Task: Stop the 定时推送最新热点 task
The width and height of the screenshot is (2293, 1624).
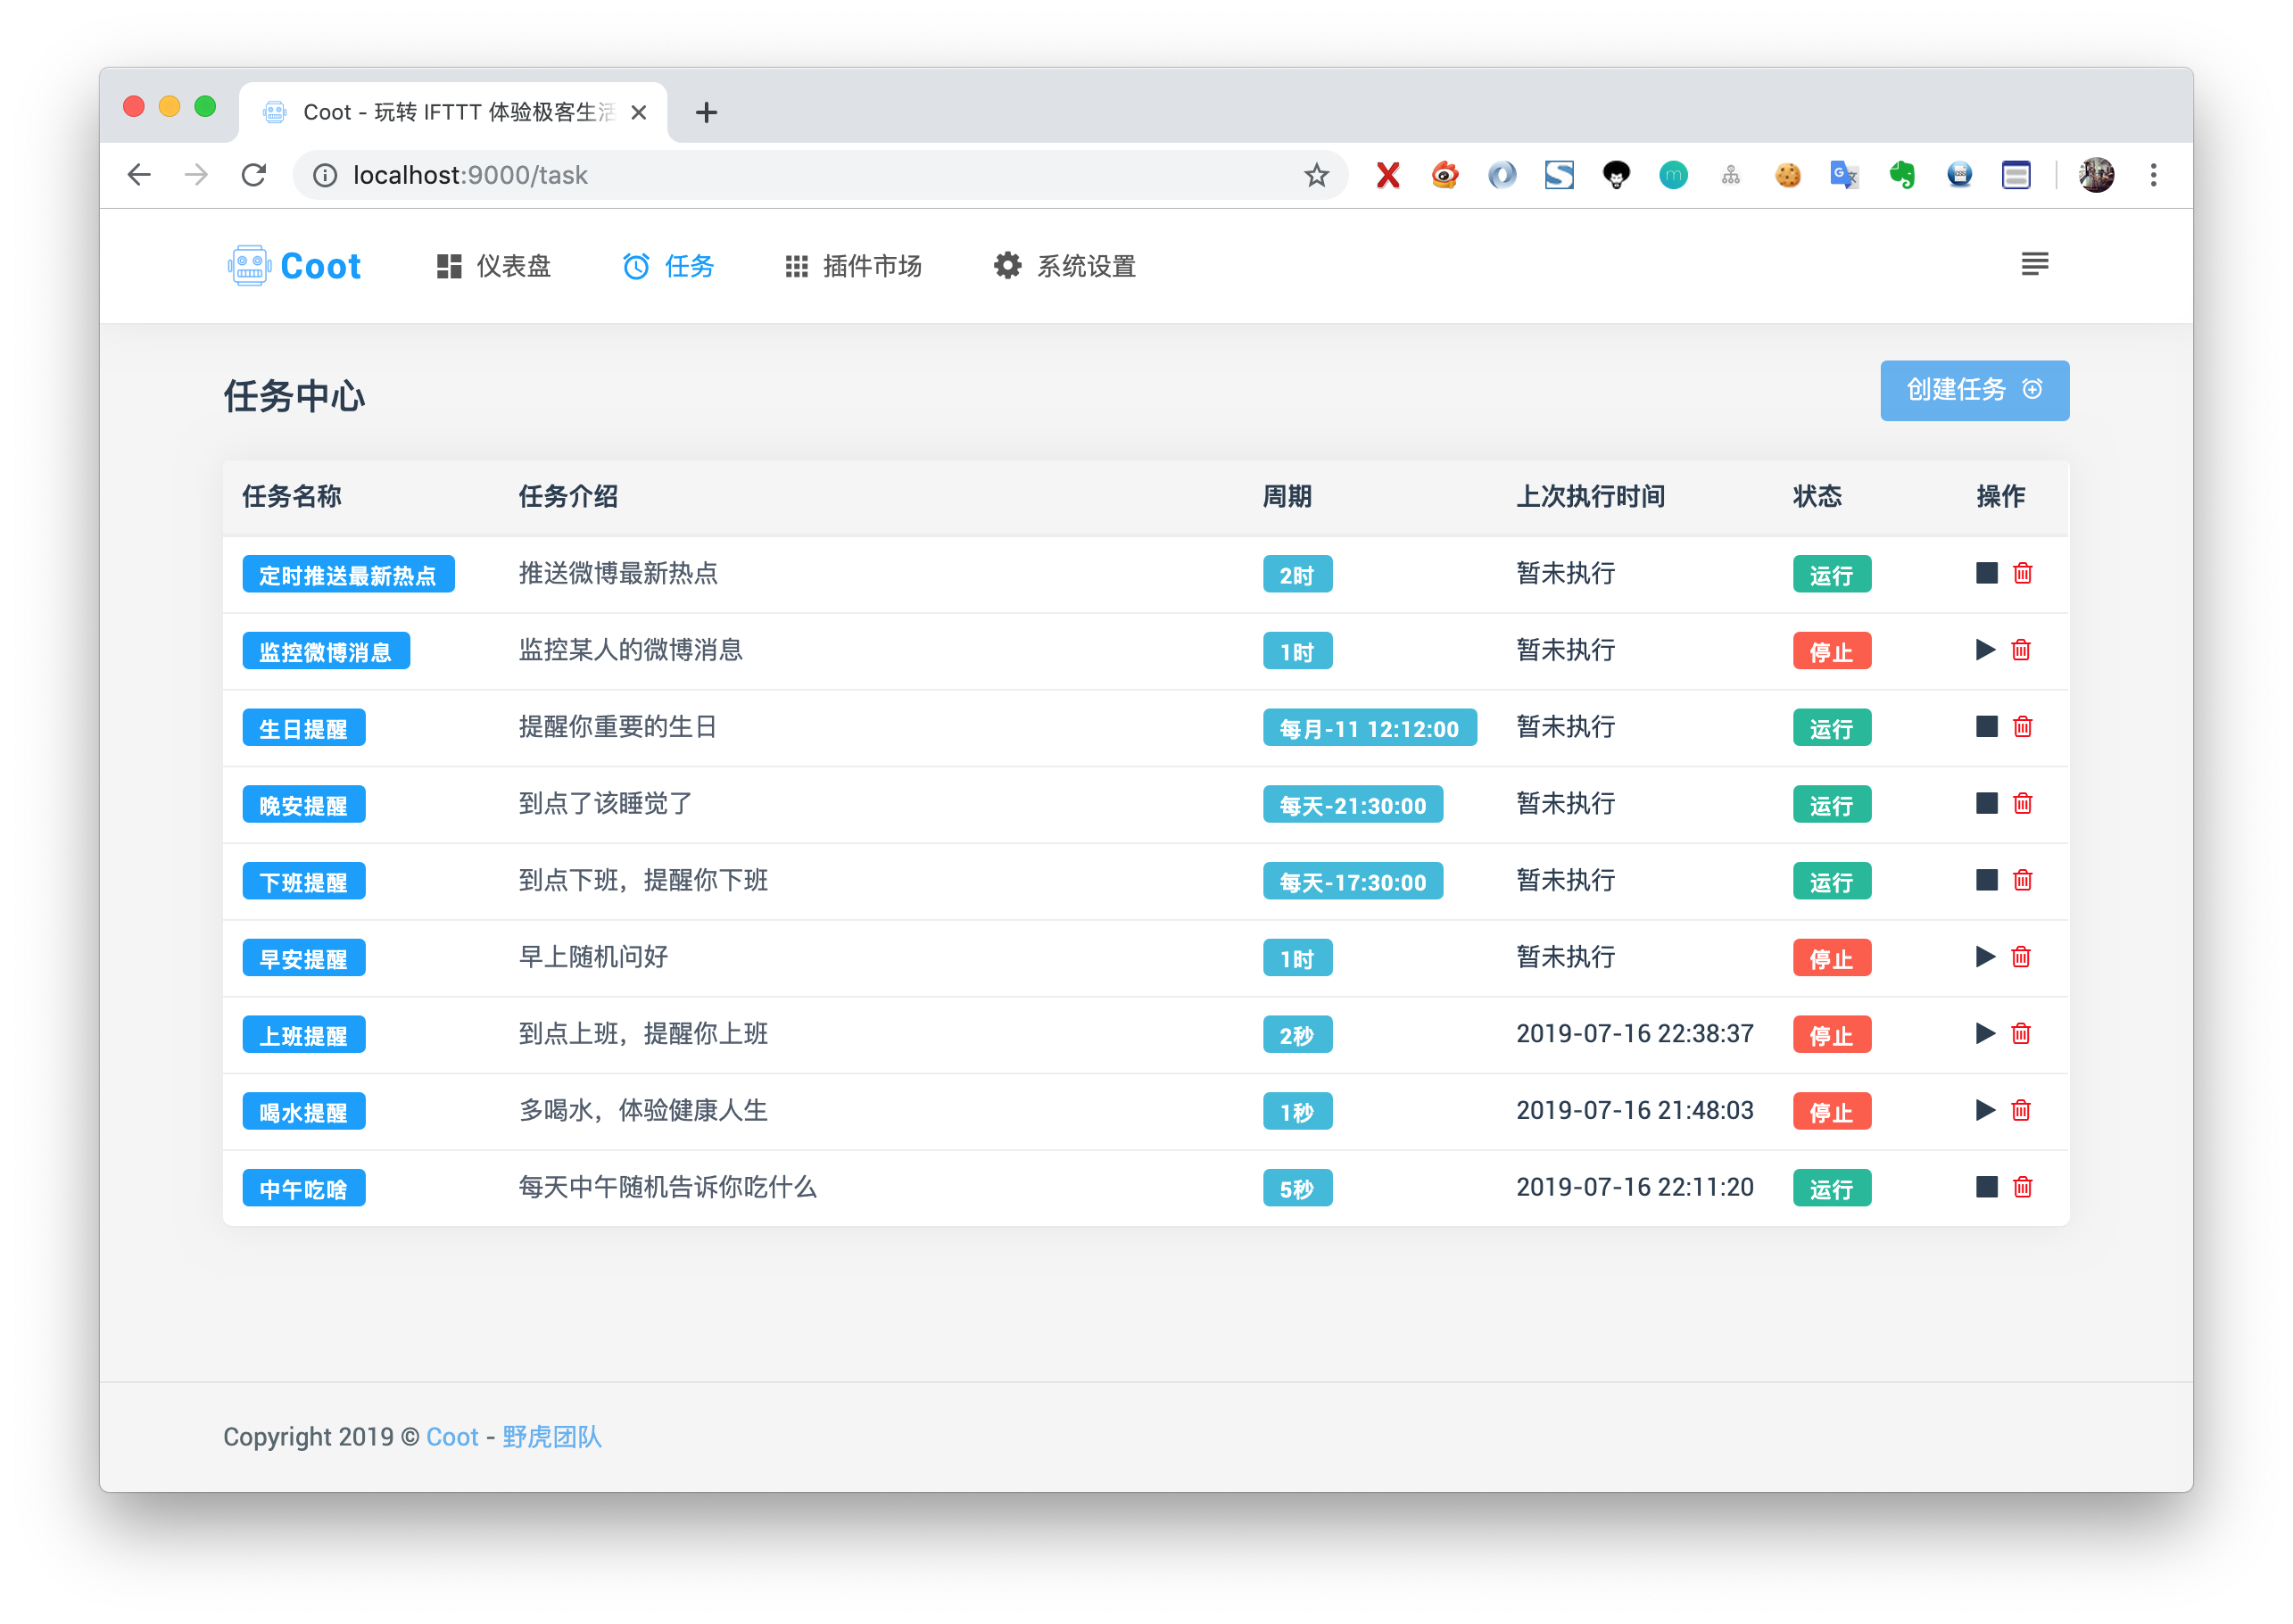Action: (1986, 573)
